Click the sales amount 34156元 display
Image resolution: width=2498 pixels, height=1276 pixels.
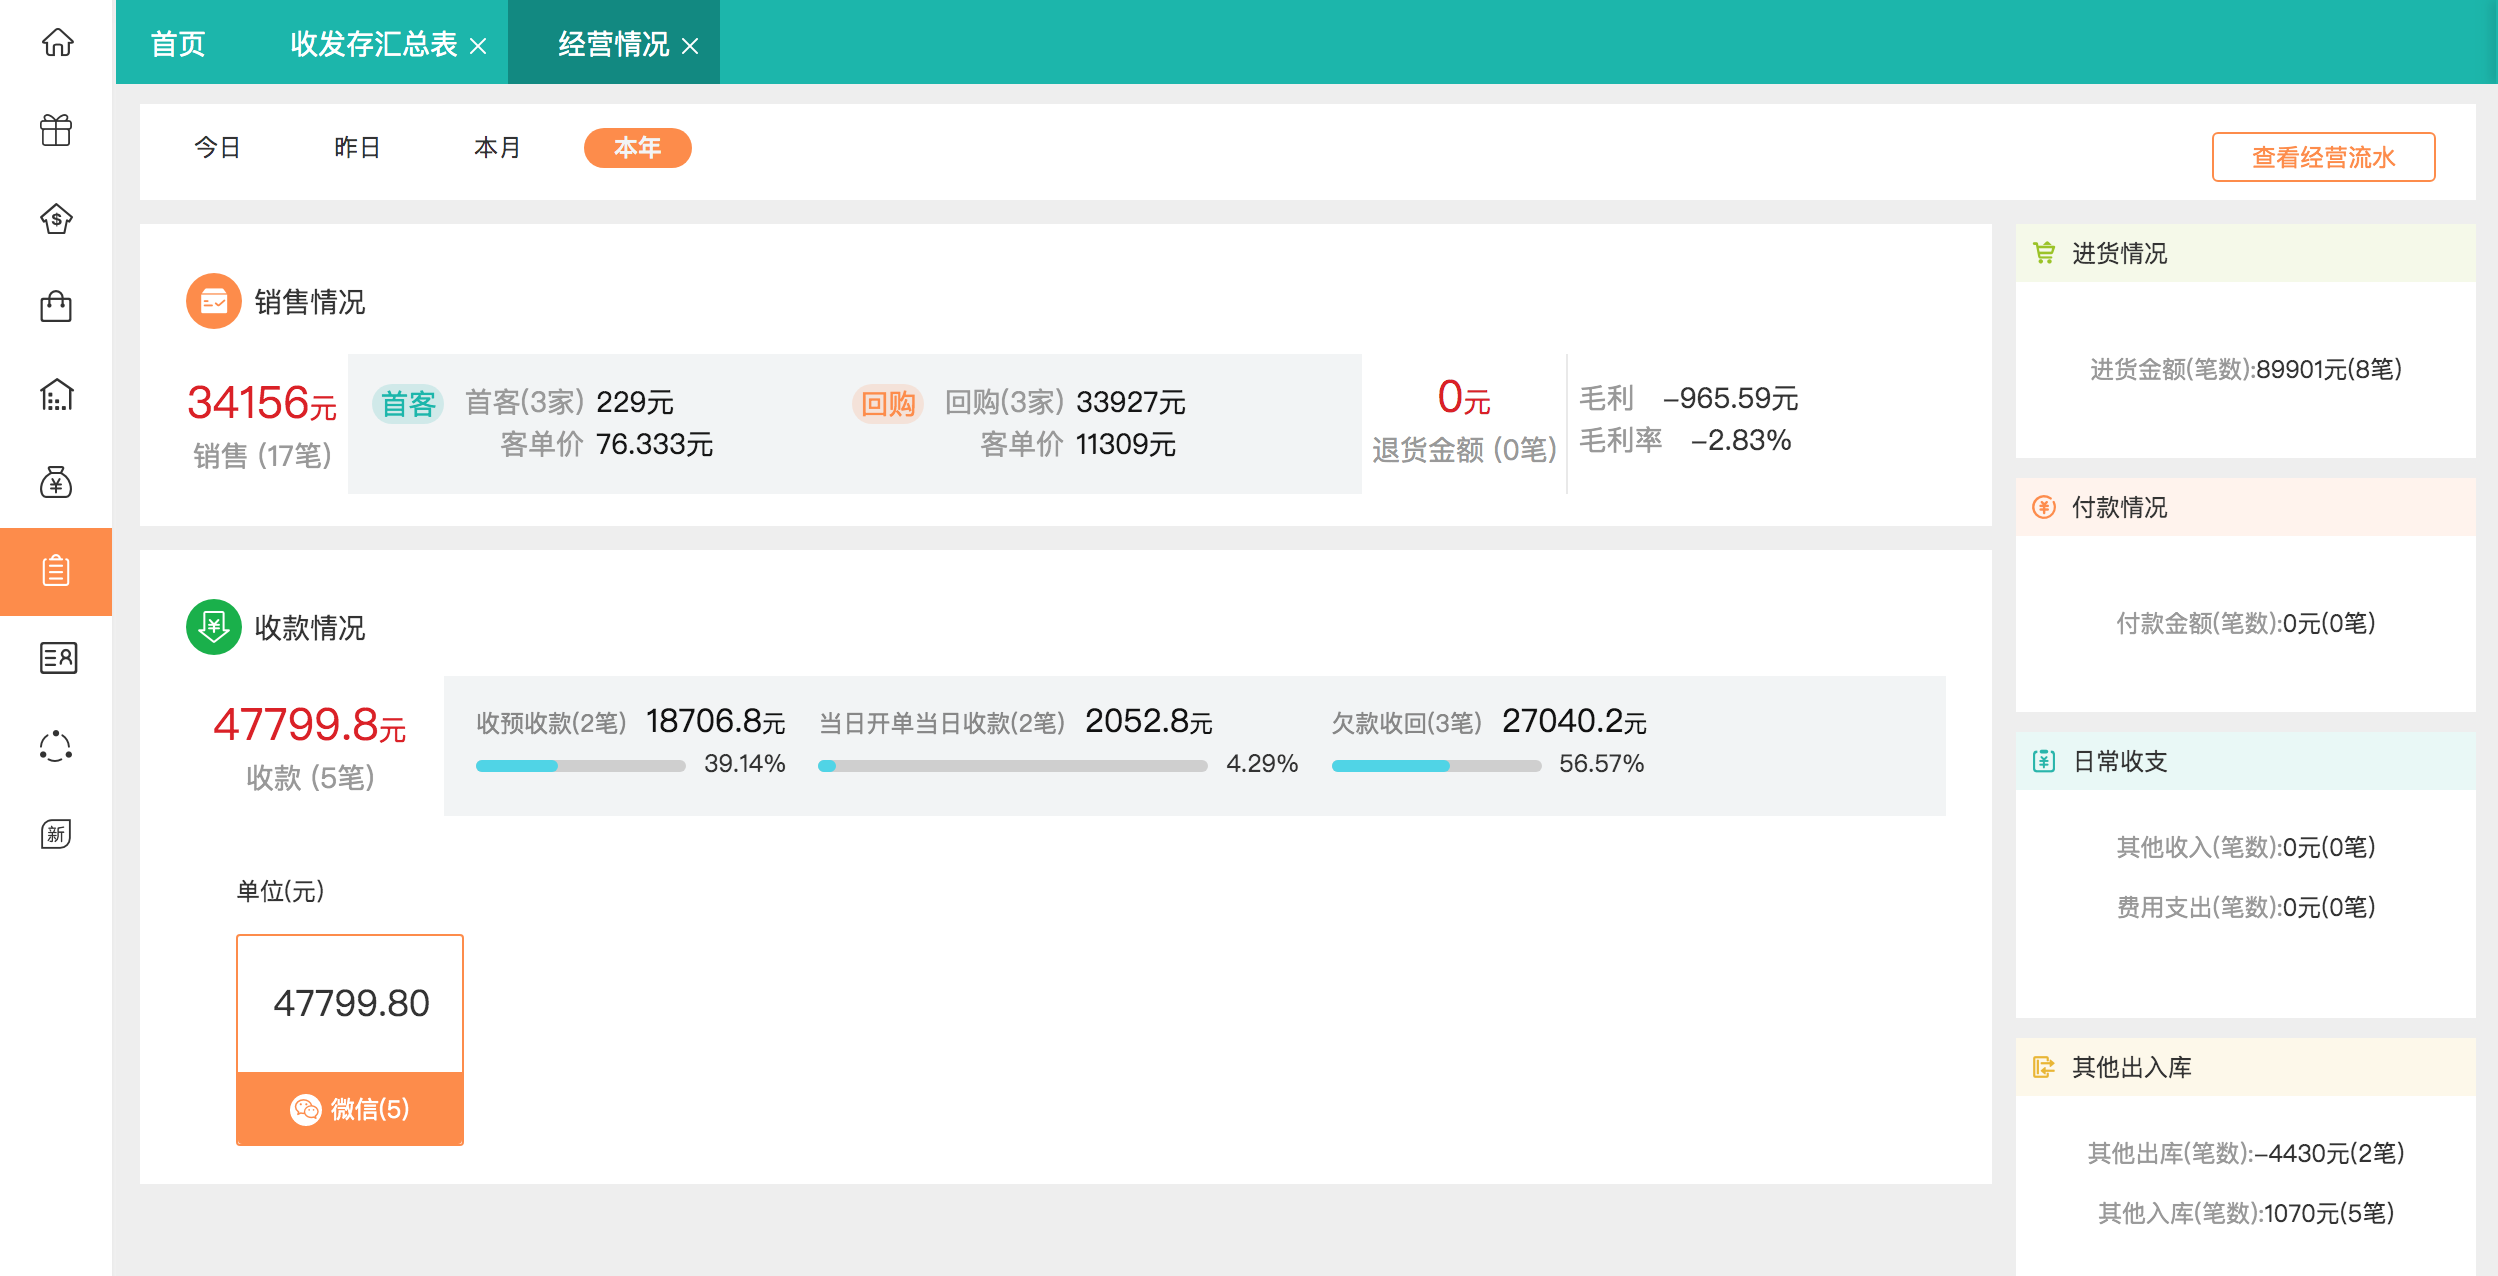(x=260, y=404)
